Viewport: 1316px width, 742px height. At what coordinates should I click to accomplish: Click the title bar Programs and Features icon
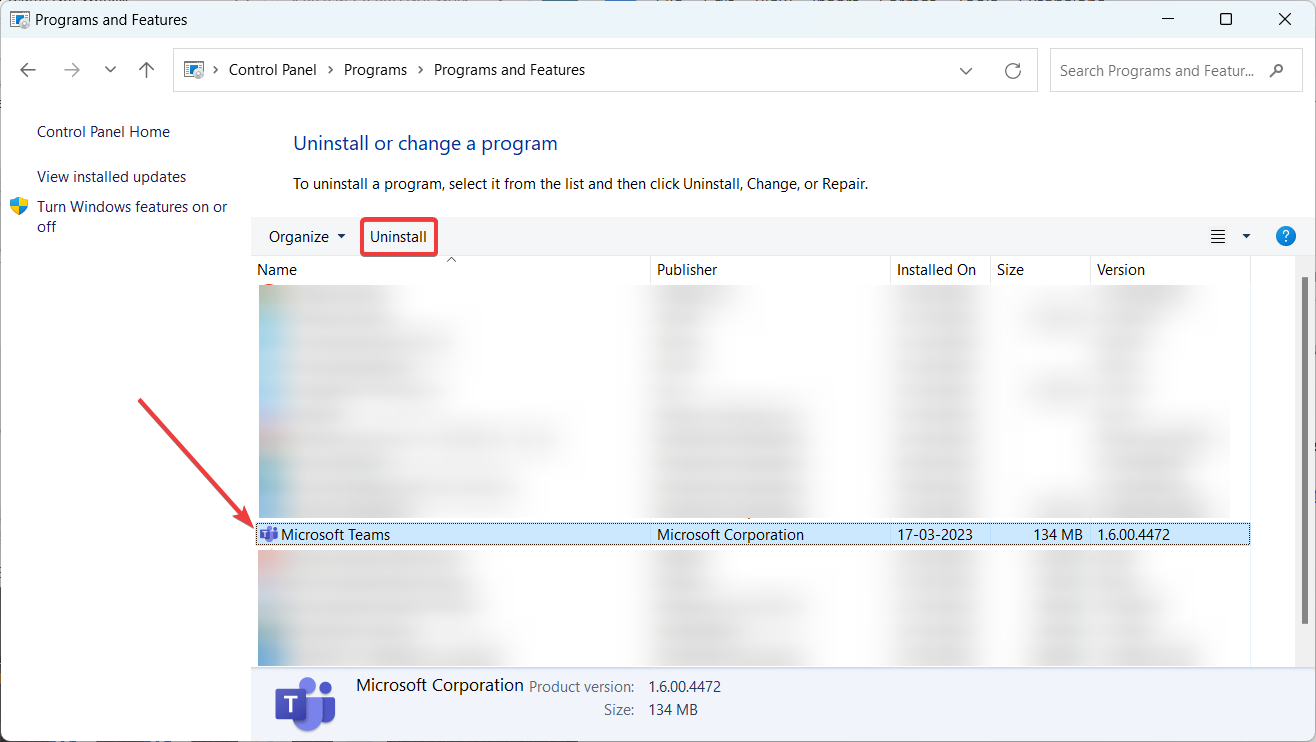point(20,19)
